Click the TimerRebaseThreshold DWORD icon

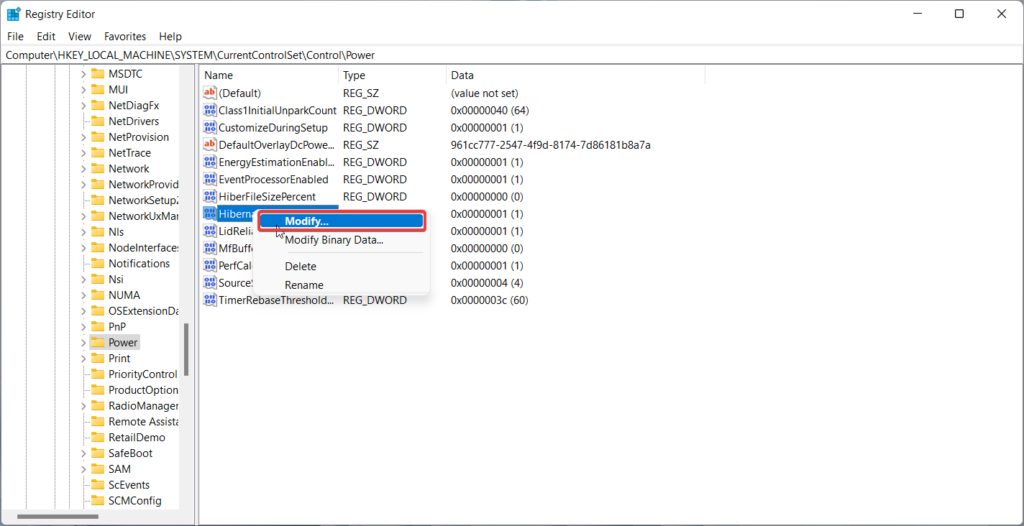point(210,300)
